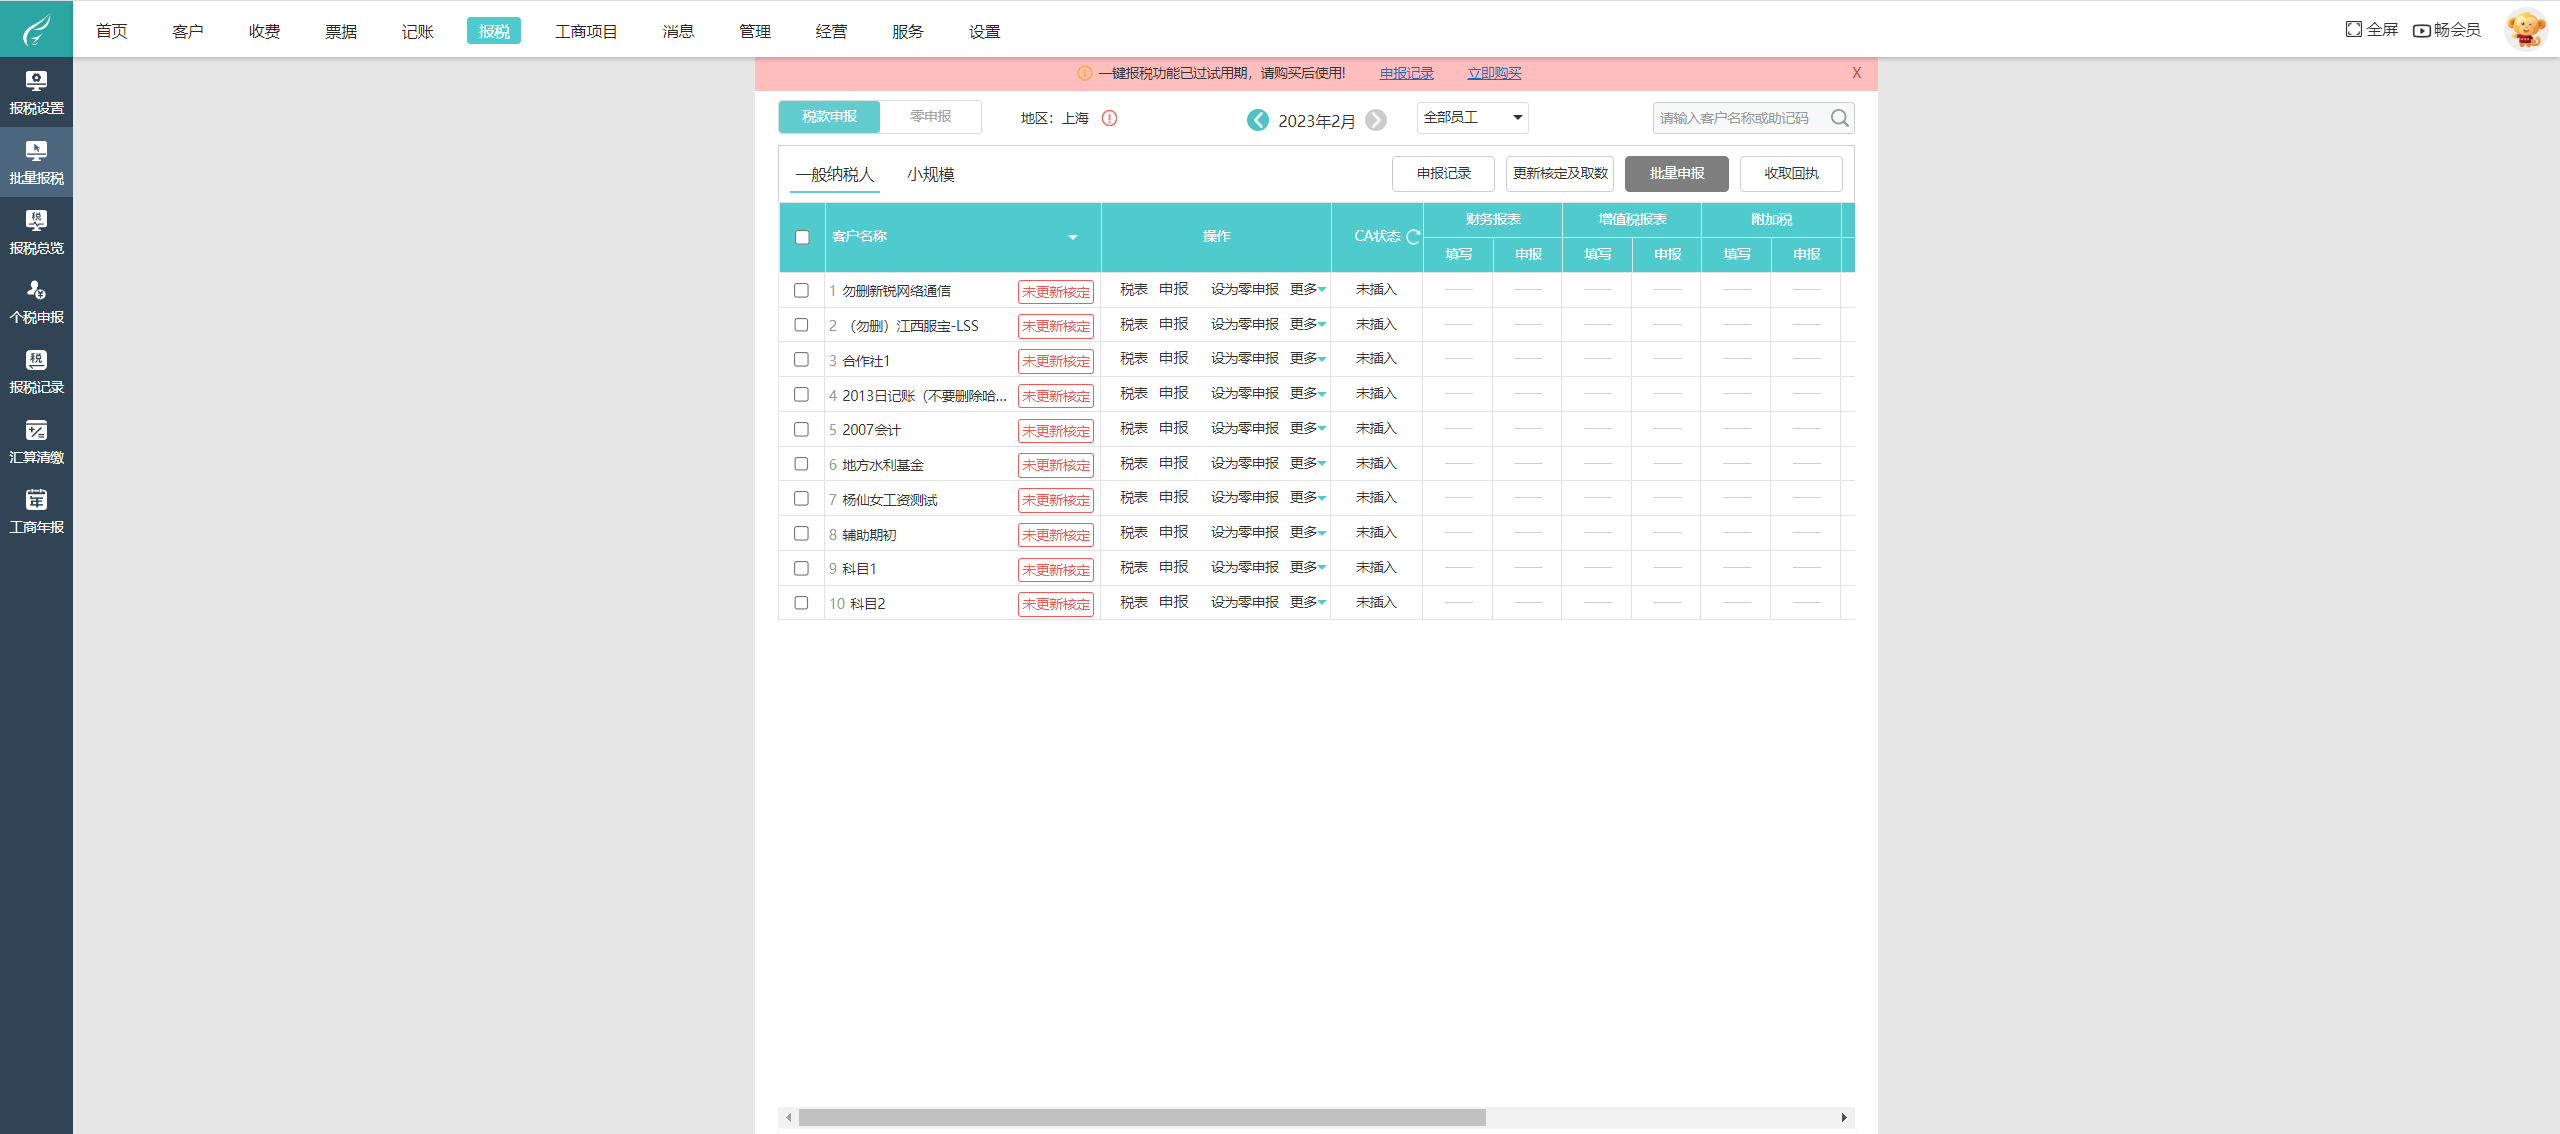Toggle checkbox for 勿册新税网络通信 row
Viewport: 2560px width, 1134px height.
click(803, 290)
